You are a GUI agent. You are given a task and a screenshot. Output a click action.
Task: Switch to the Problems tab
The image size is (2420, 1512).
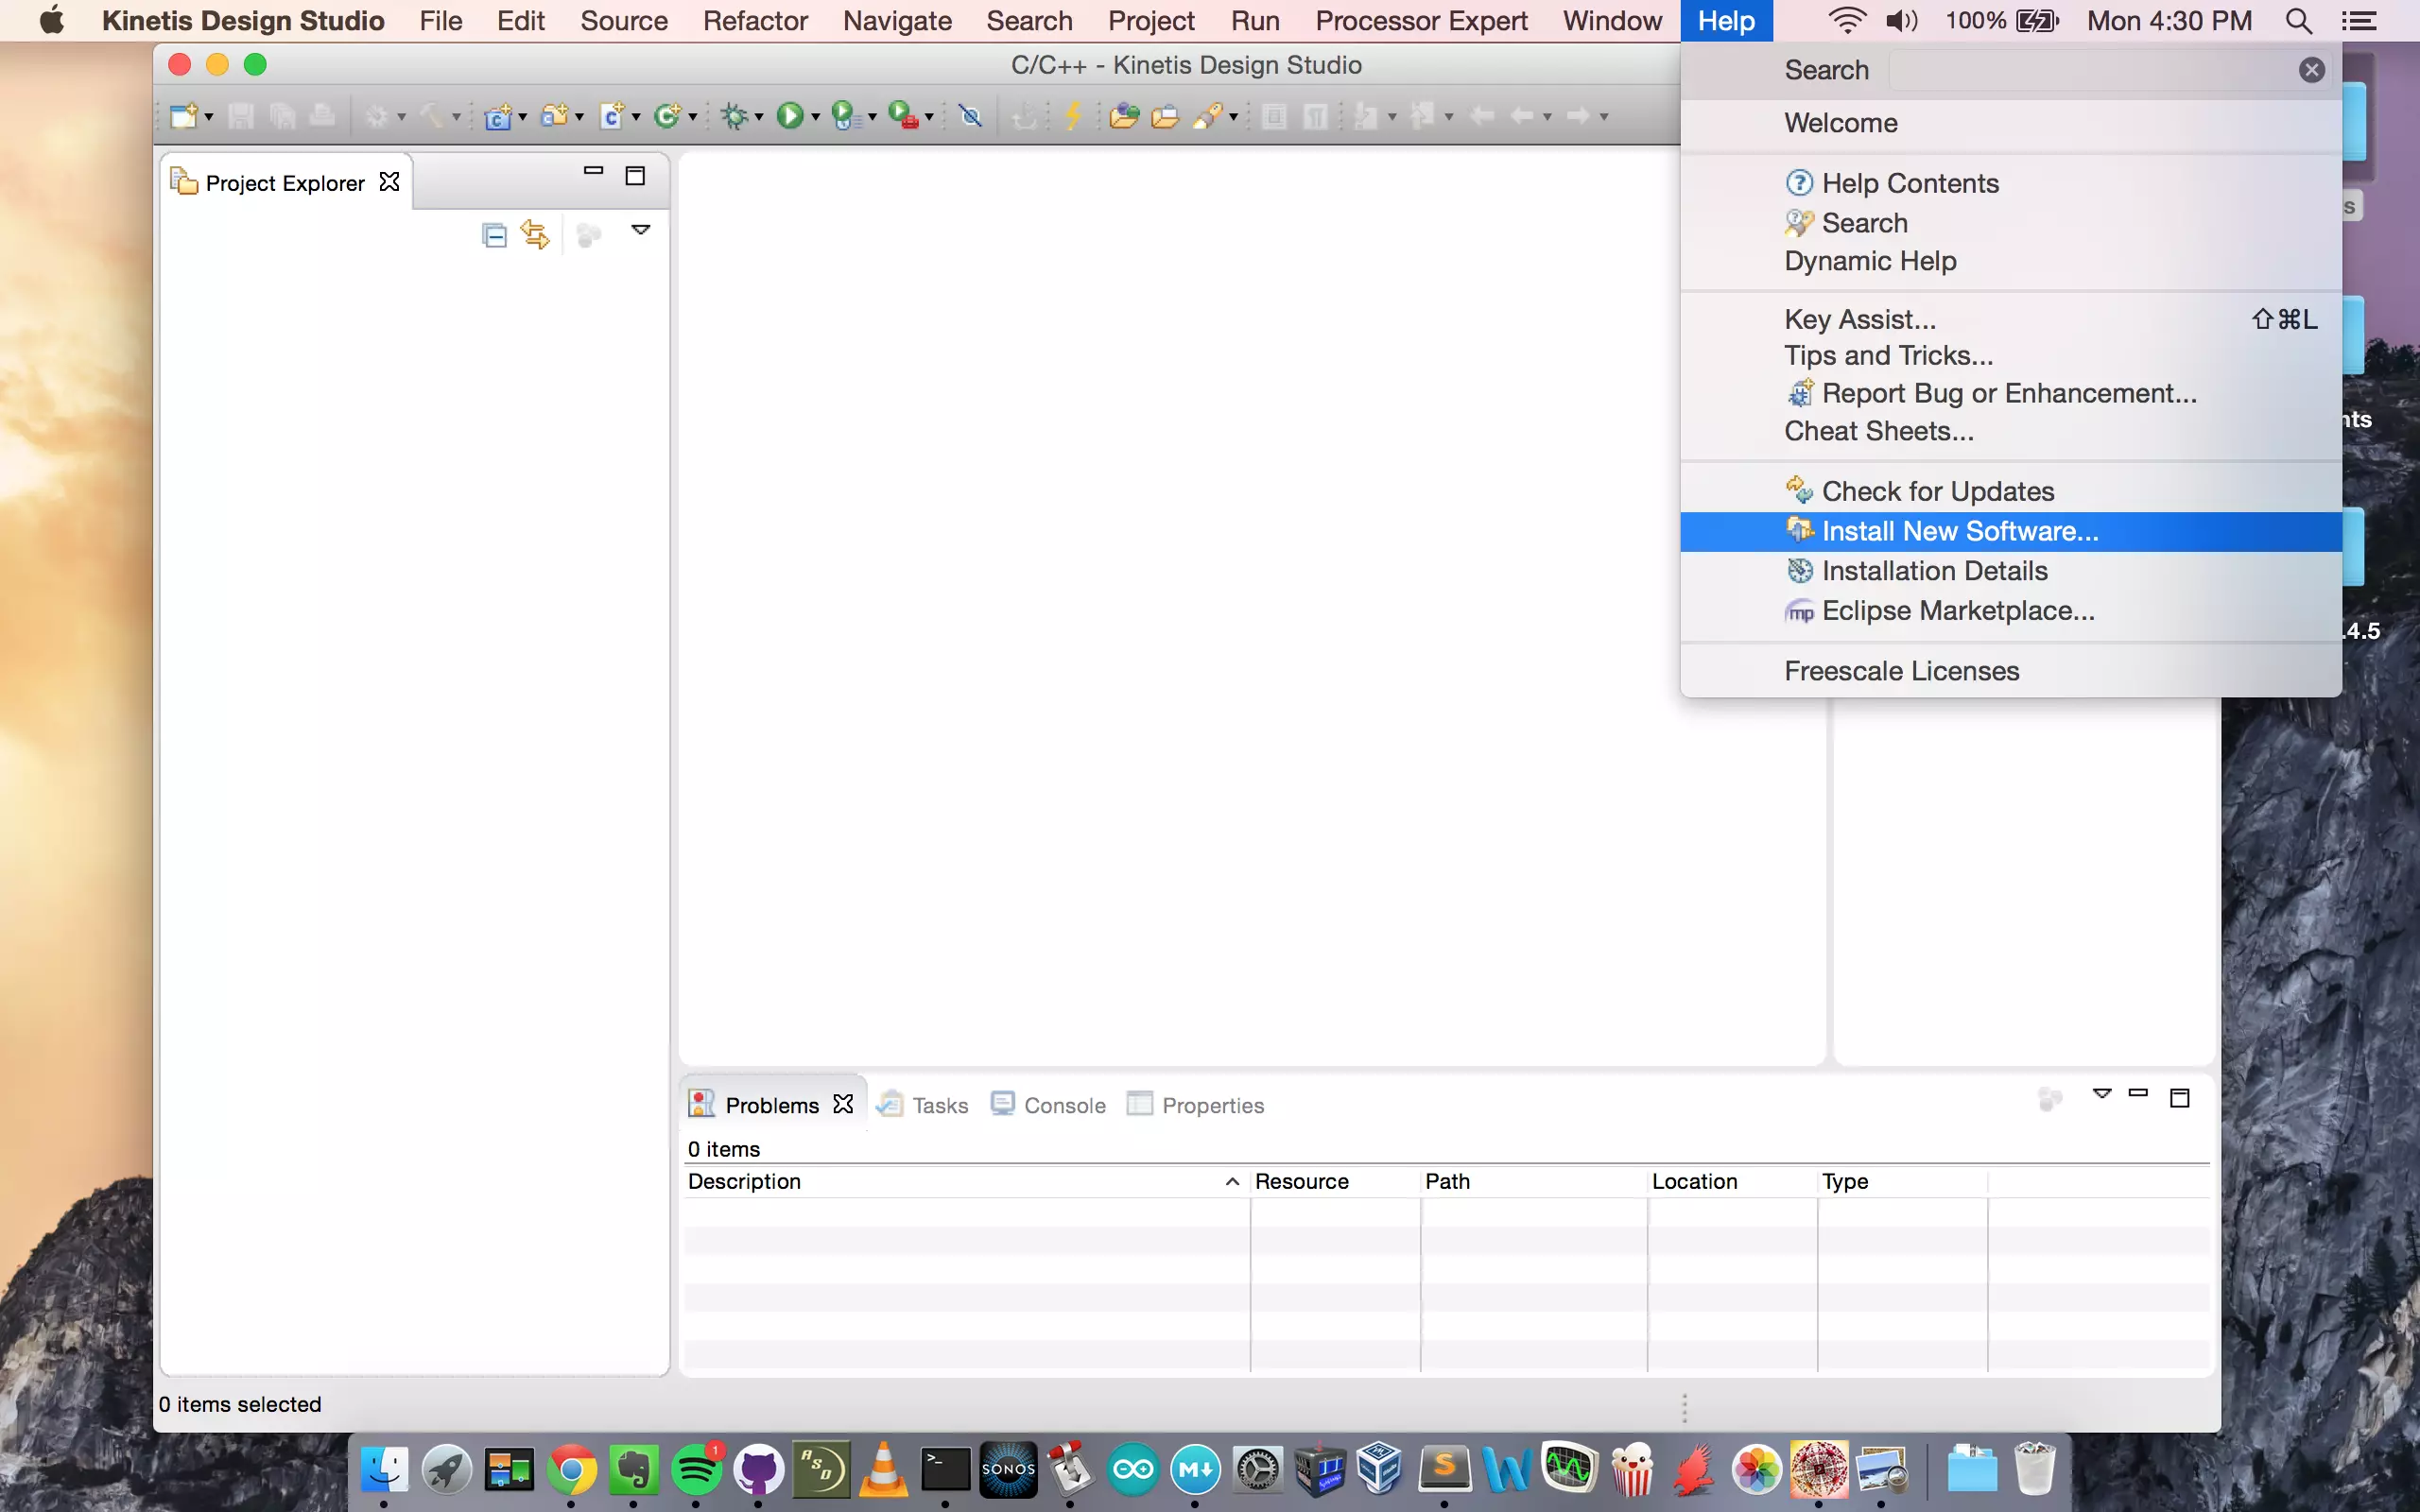coord(770,1105)
